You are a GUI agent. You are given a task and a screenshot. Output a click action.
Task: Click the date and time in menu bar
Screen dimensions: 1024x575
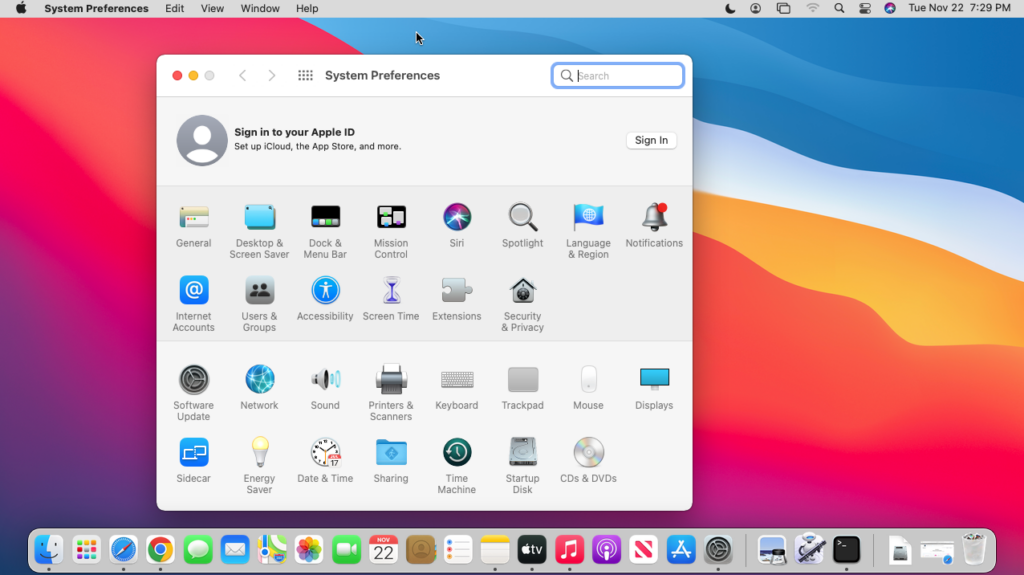tap(959, 8)
